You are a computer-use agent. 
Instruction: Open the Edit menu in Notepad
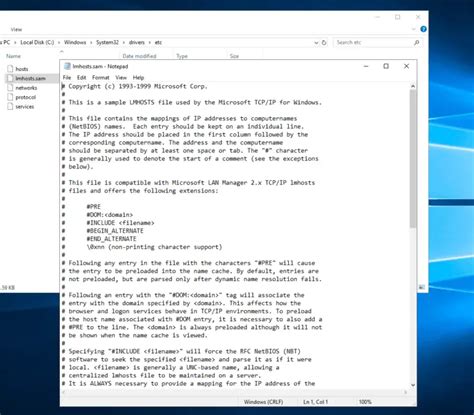tap(81, 77)
